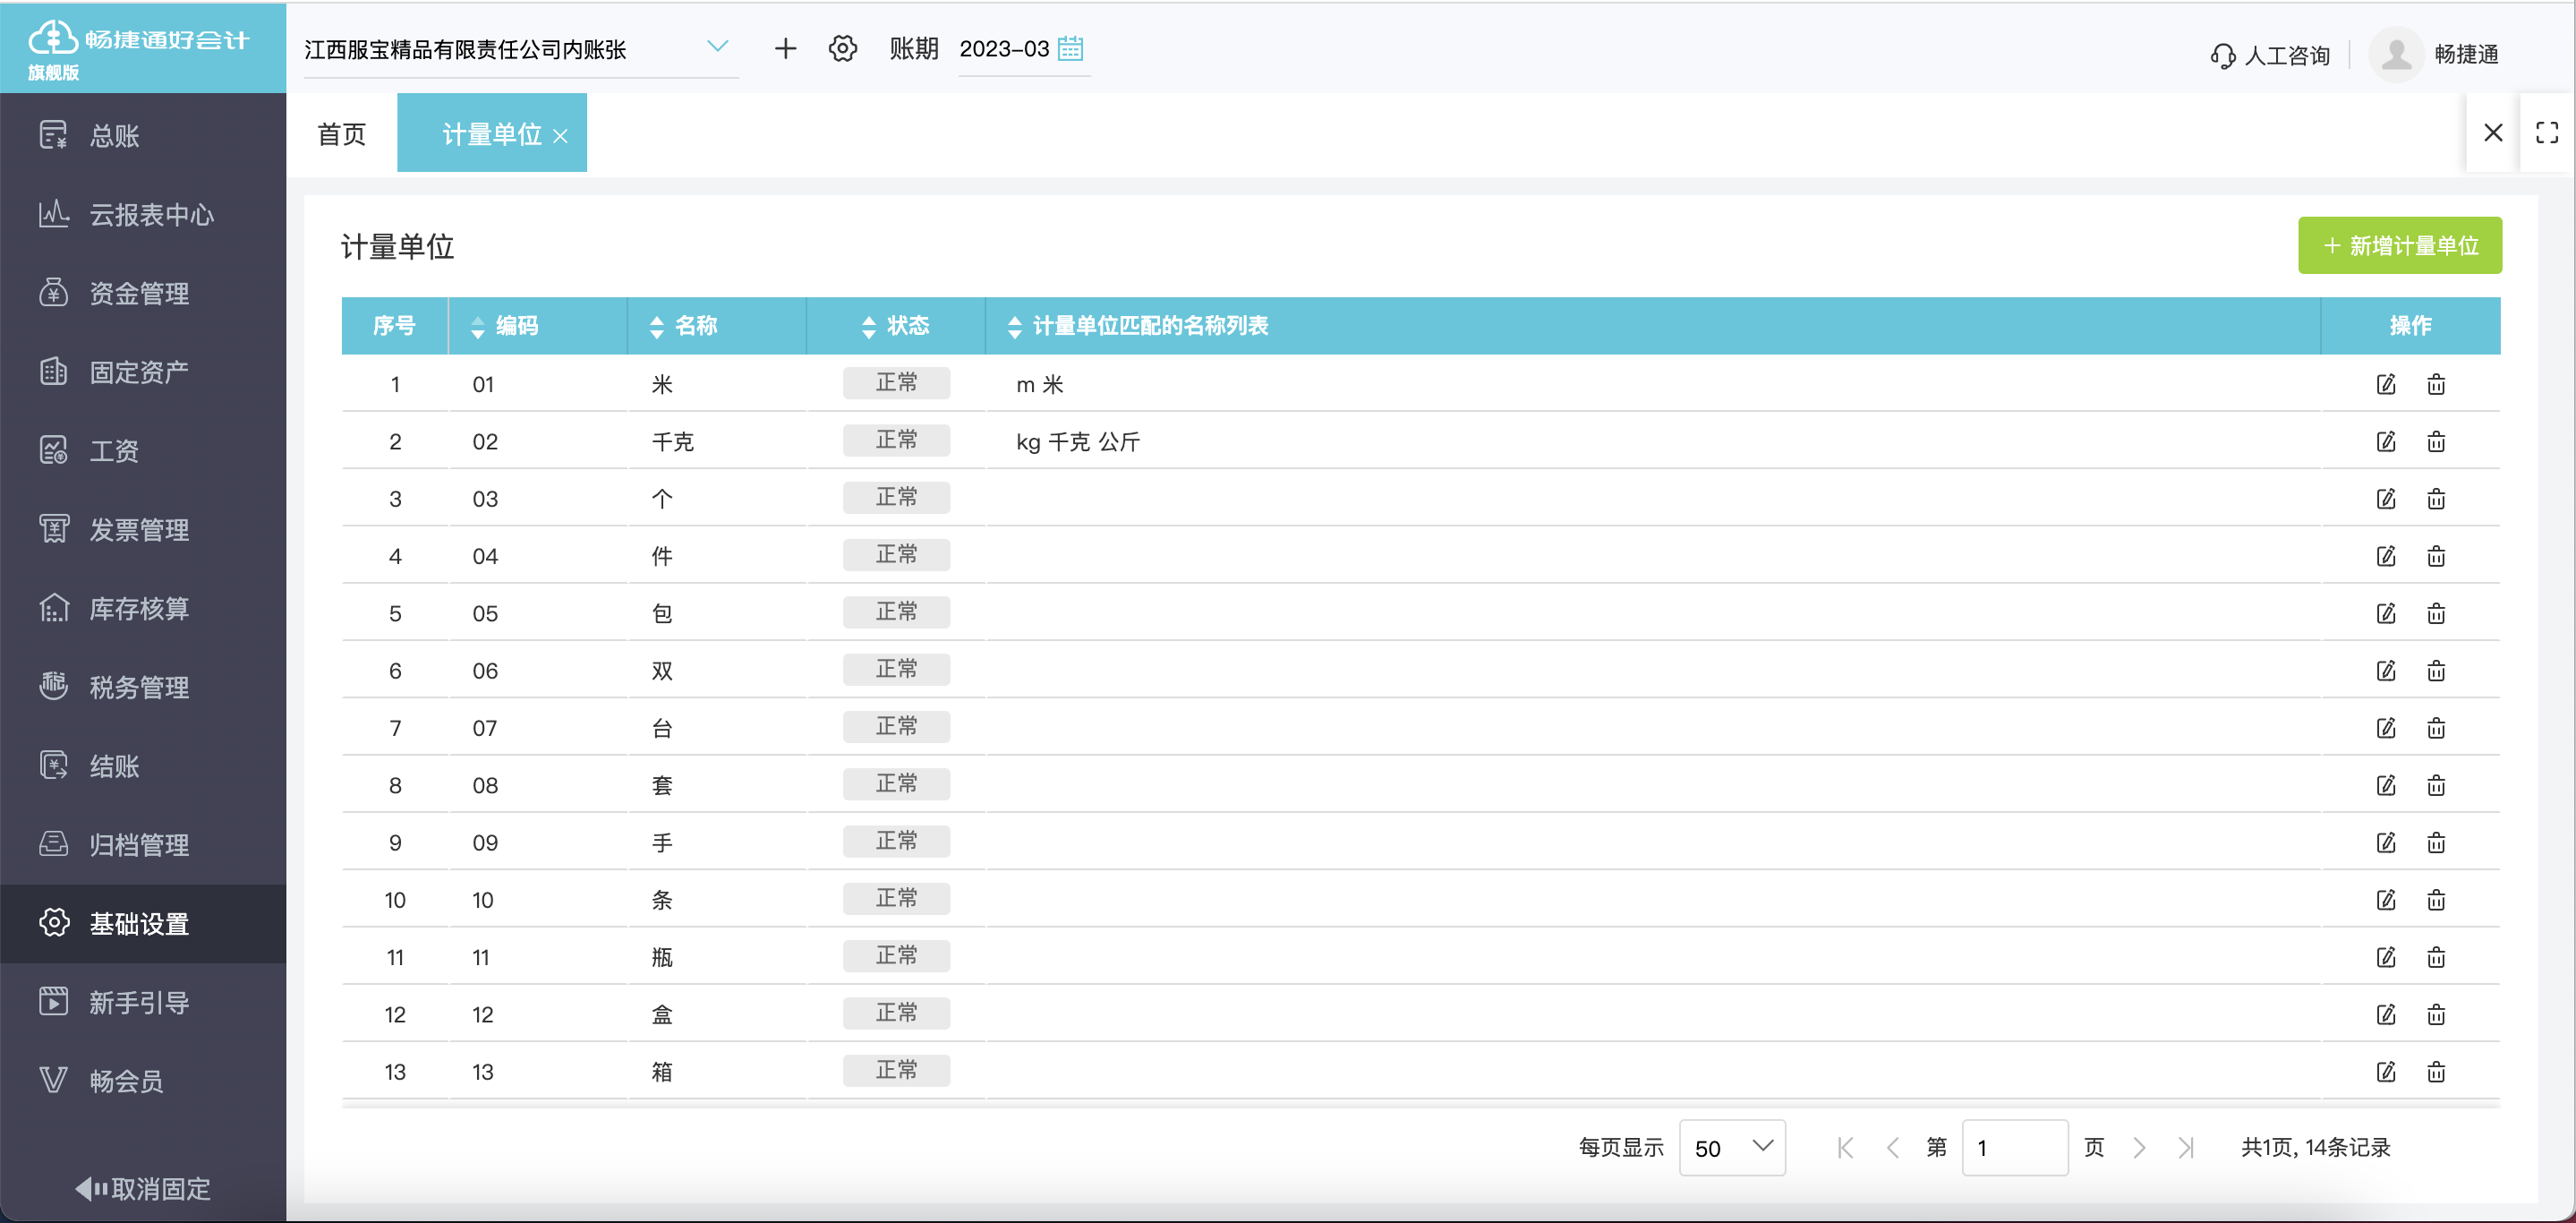Click the 畅捷通 user account icon
2576x1223 pixels.
[x=2391, y=47]
